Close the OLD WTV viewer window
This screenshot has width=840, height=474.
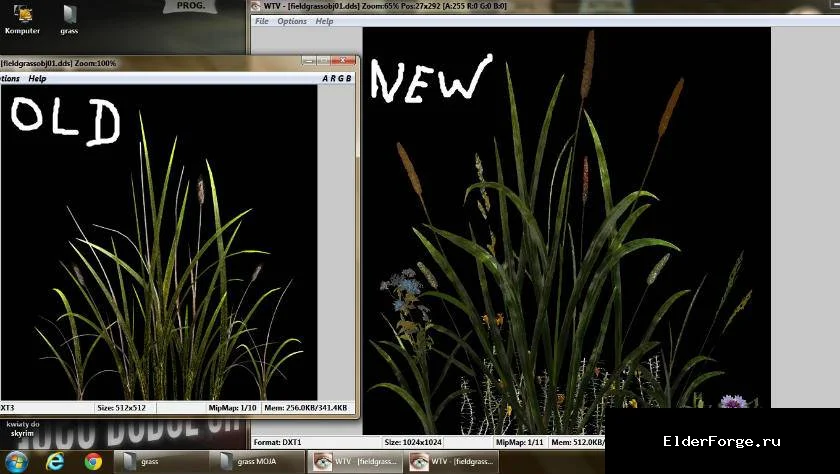[345, 62]
